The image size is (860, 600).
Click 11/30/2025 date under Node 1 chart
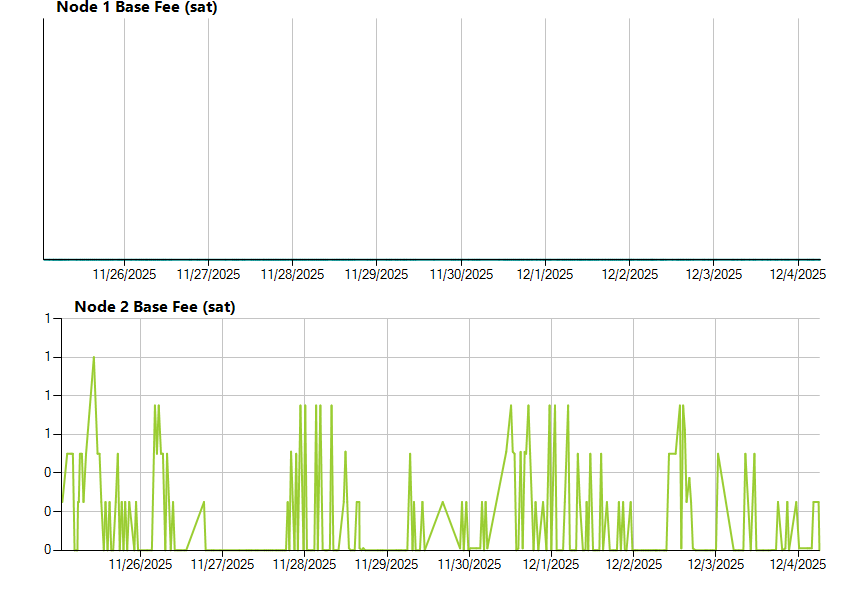[461, 273]
